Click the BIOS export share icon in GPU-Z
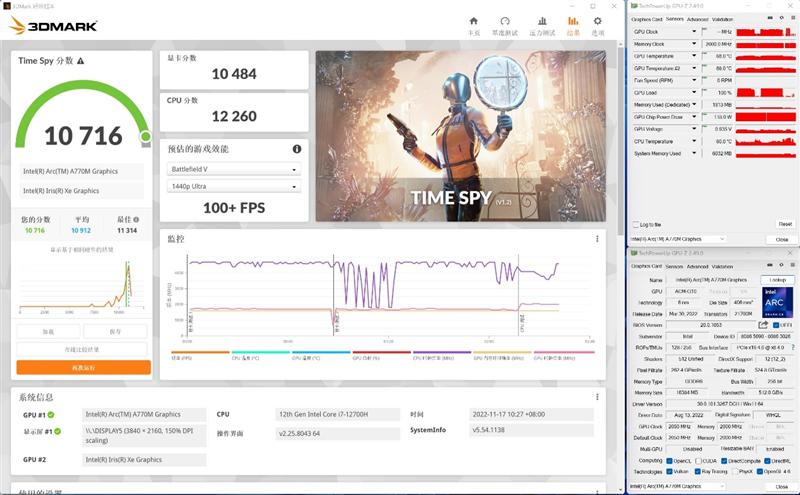This screenshot has width=800, height=495. (x=763, y=324)
